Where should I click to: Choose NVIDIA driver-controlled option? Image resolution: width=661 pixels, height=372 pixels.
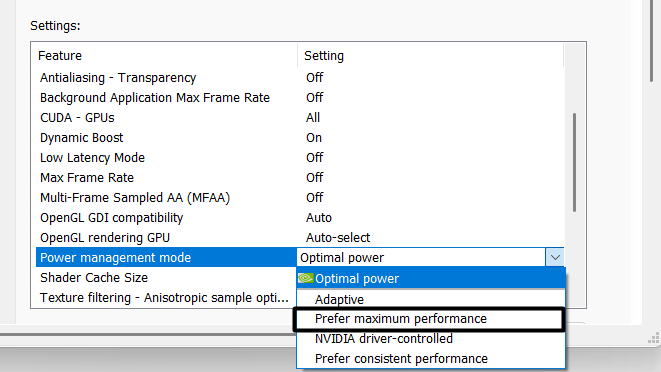[x=431, y=339]
